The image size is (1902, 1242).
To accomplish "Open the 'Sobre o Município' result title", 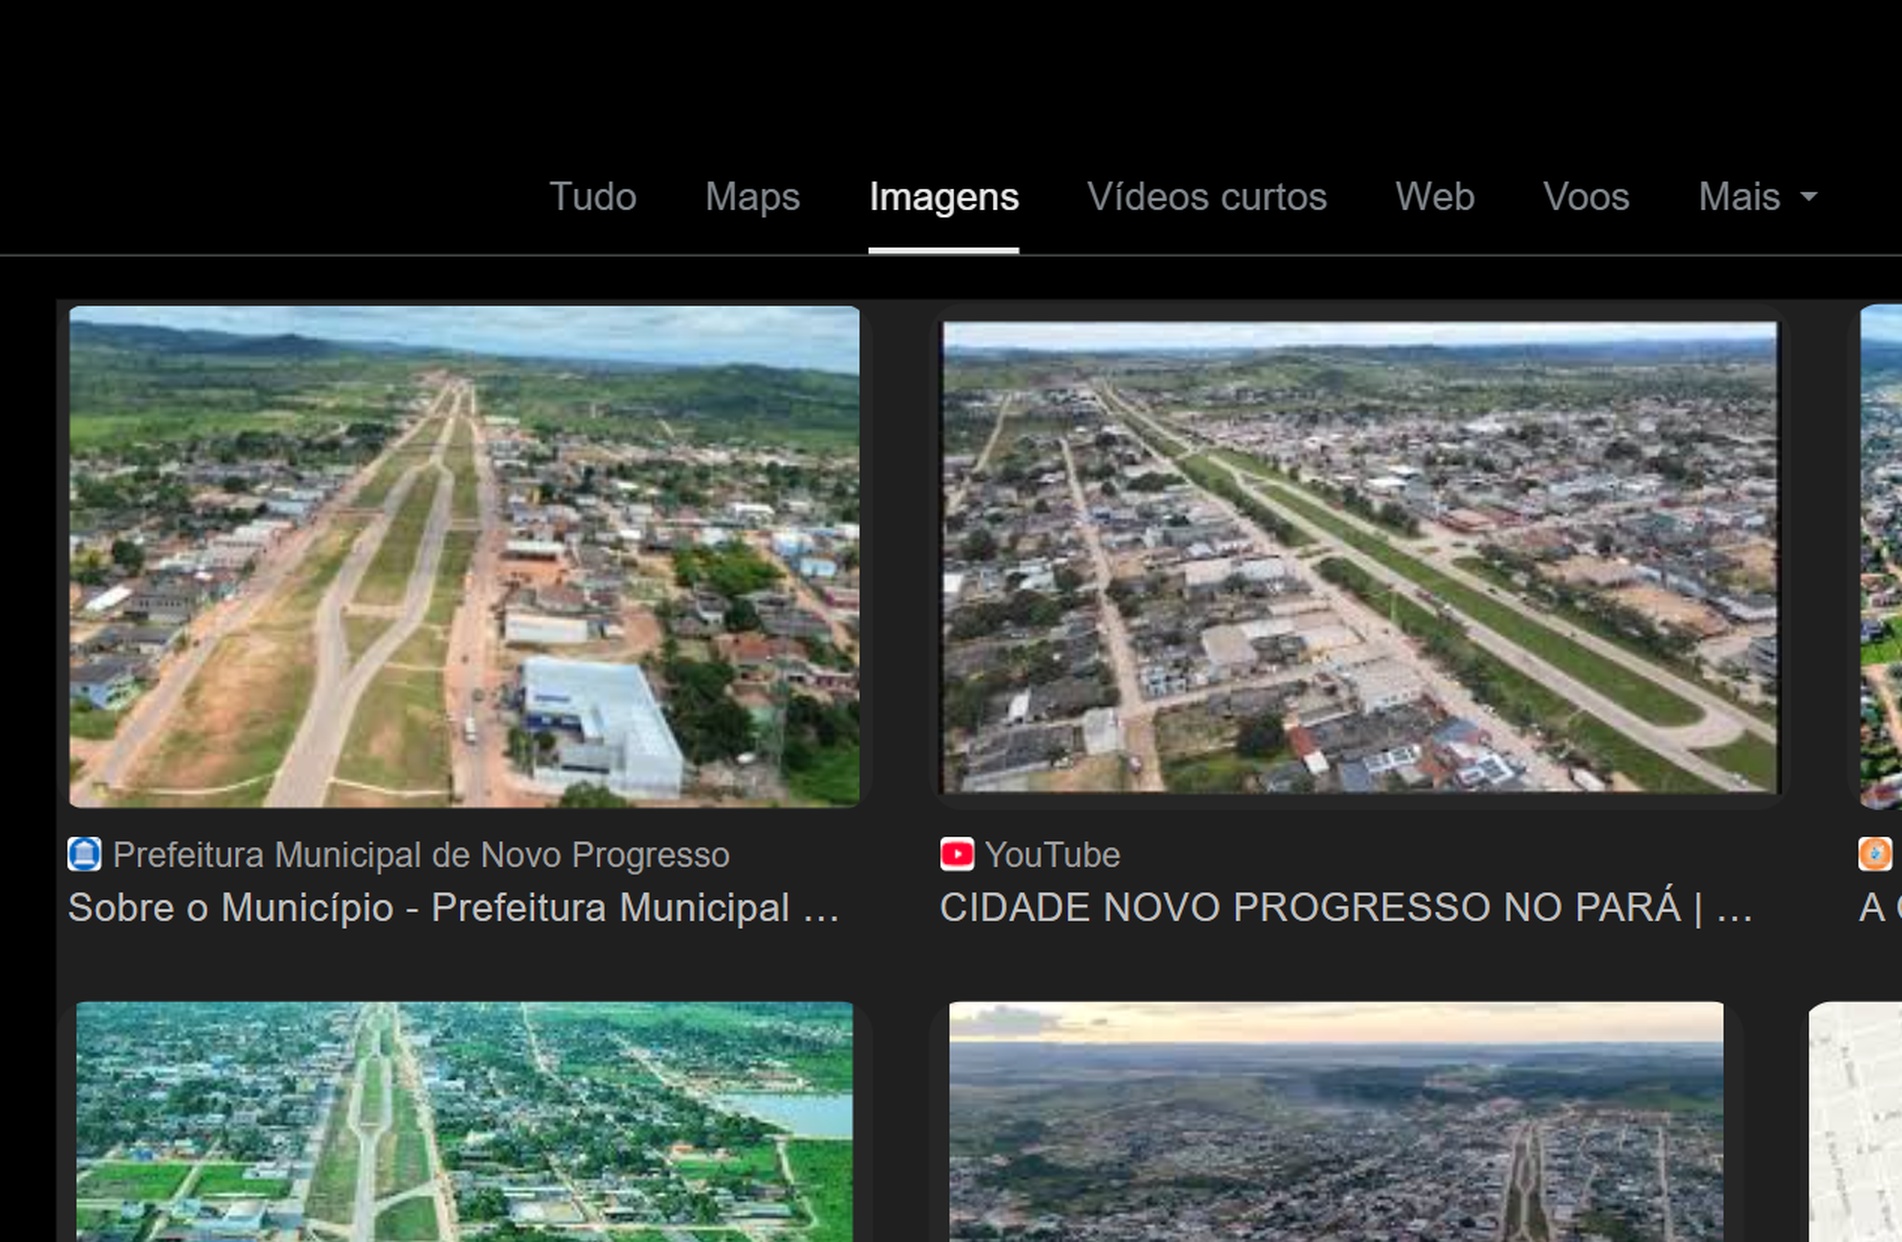I will (x=452, y=908).
